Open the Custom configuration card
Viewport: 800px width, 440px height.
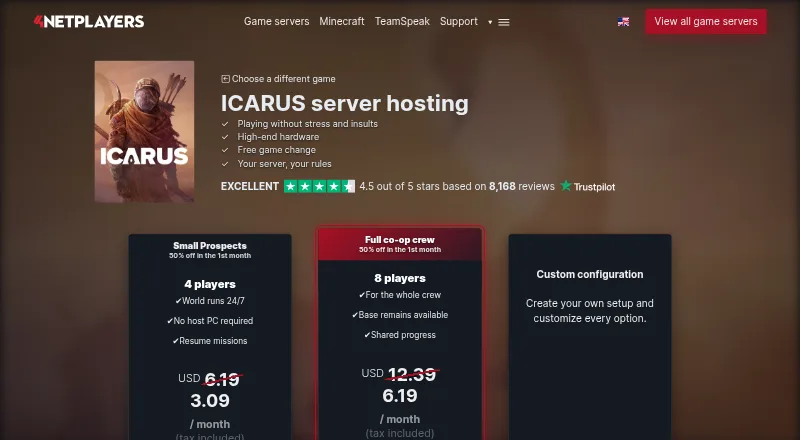point(590,337)
